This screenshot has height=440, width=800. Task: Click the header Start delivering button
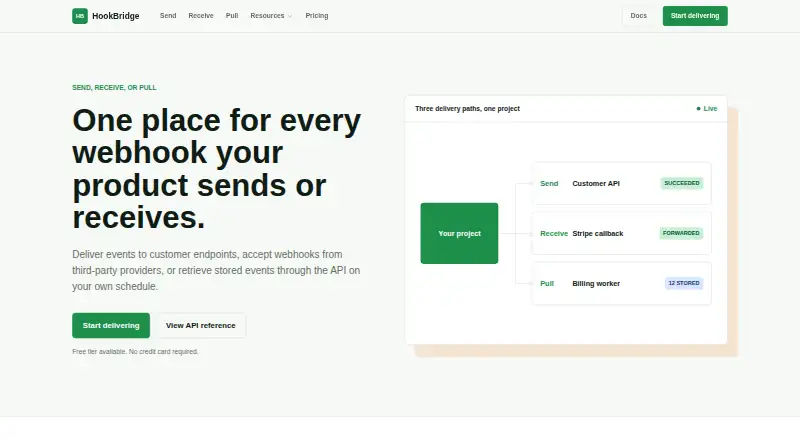click(x=695, y=16)
